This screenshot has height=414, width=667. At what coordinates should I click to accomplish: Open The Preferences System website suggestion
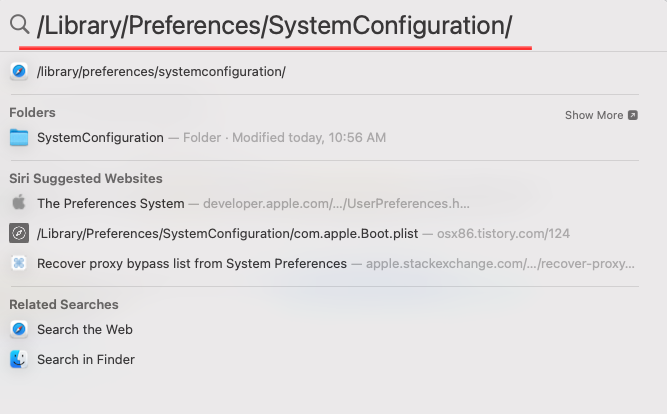[324, 203]
